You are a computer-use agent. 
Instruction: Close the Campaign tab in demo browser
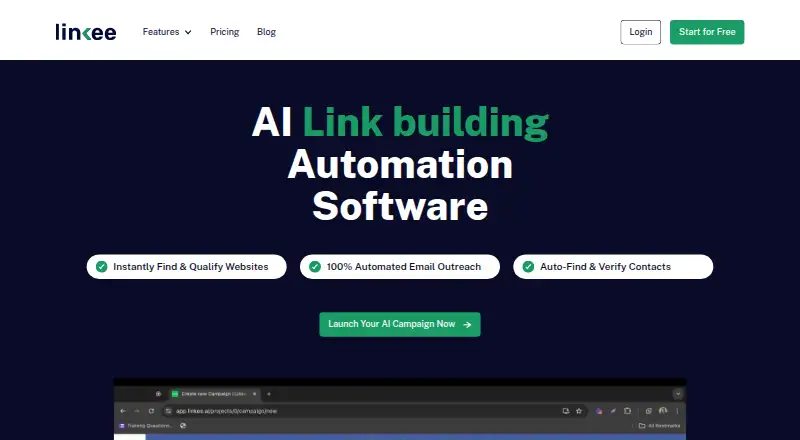click(254, 394)
